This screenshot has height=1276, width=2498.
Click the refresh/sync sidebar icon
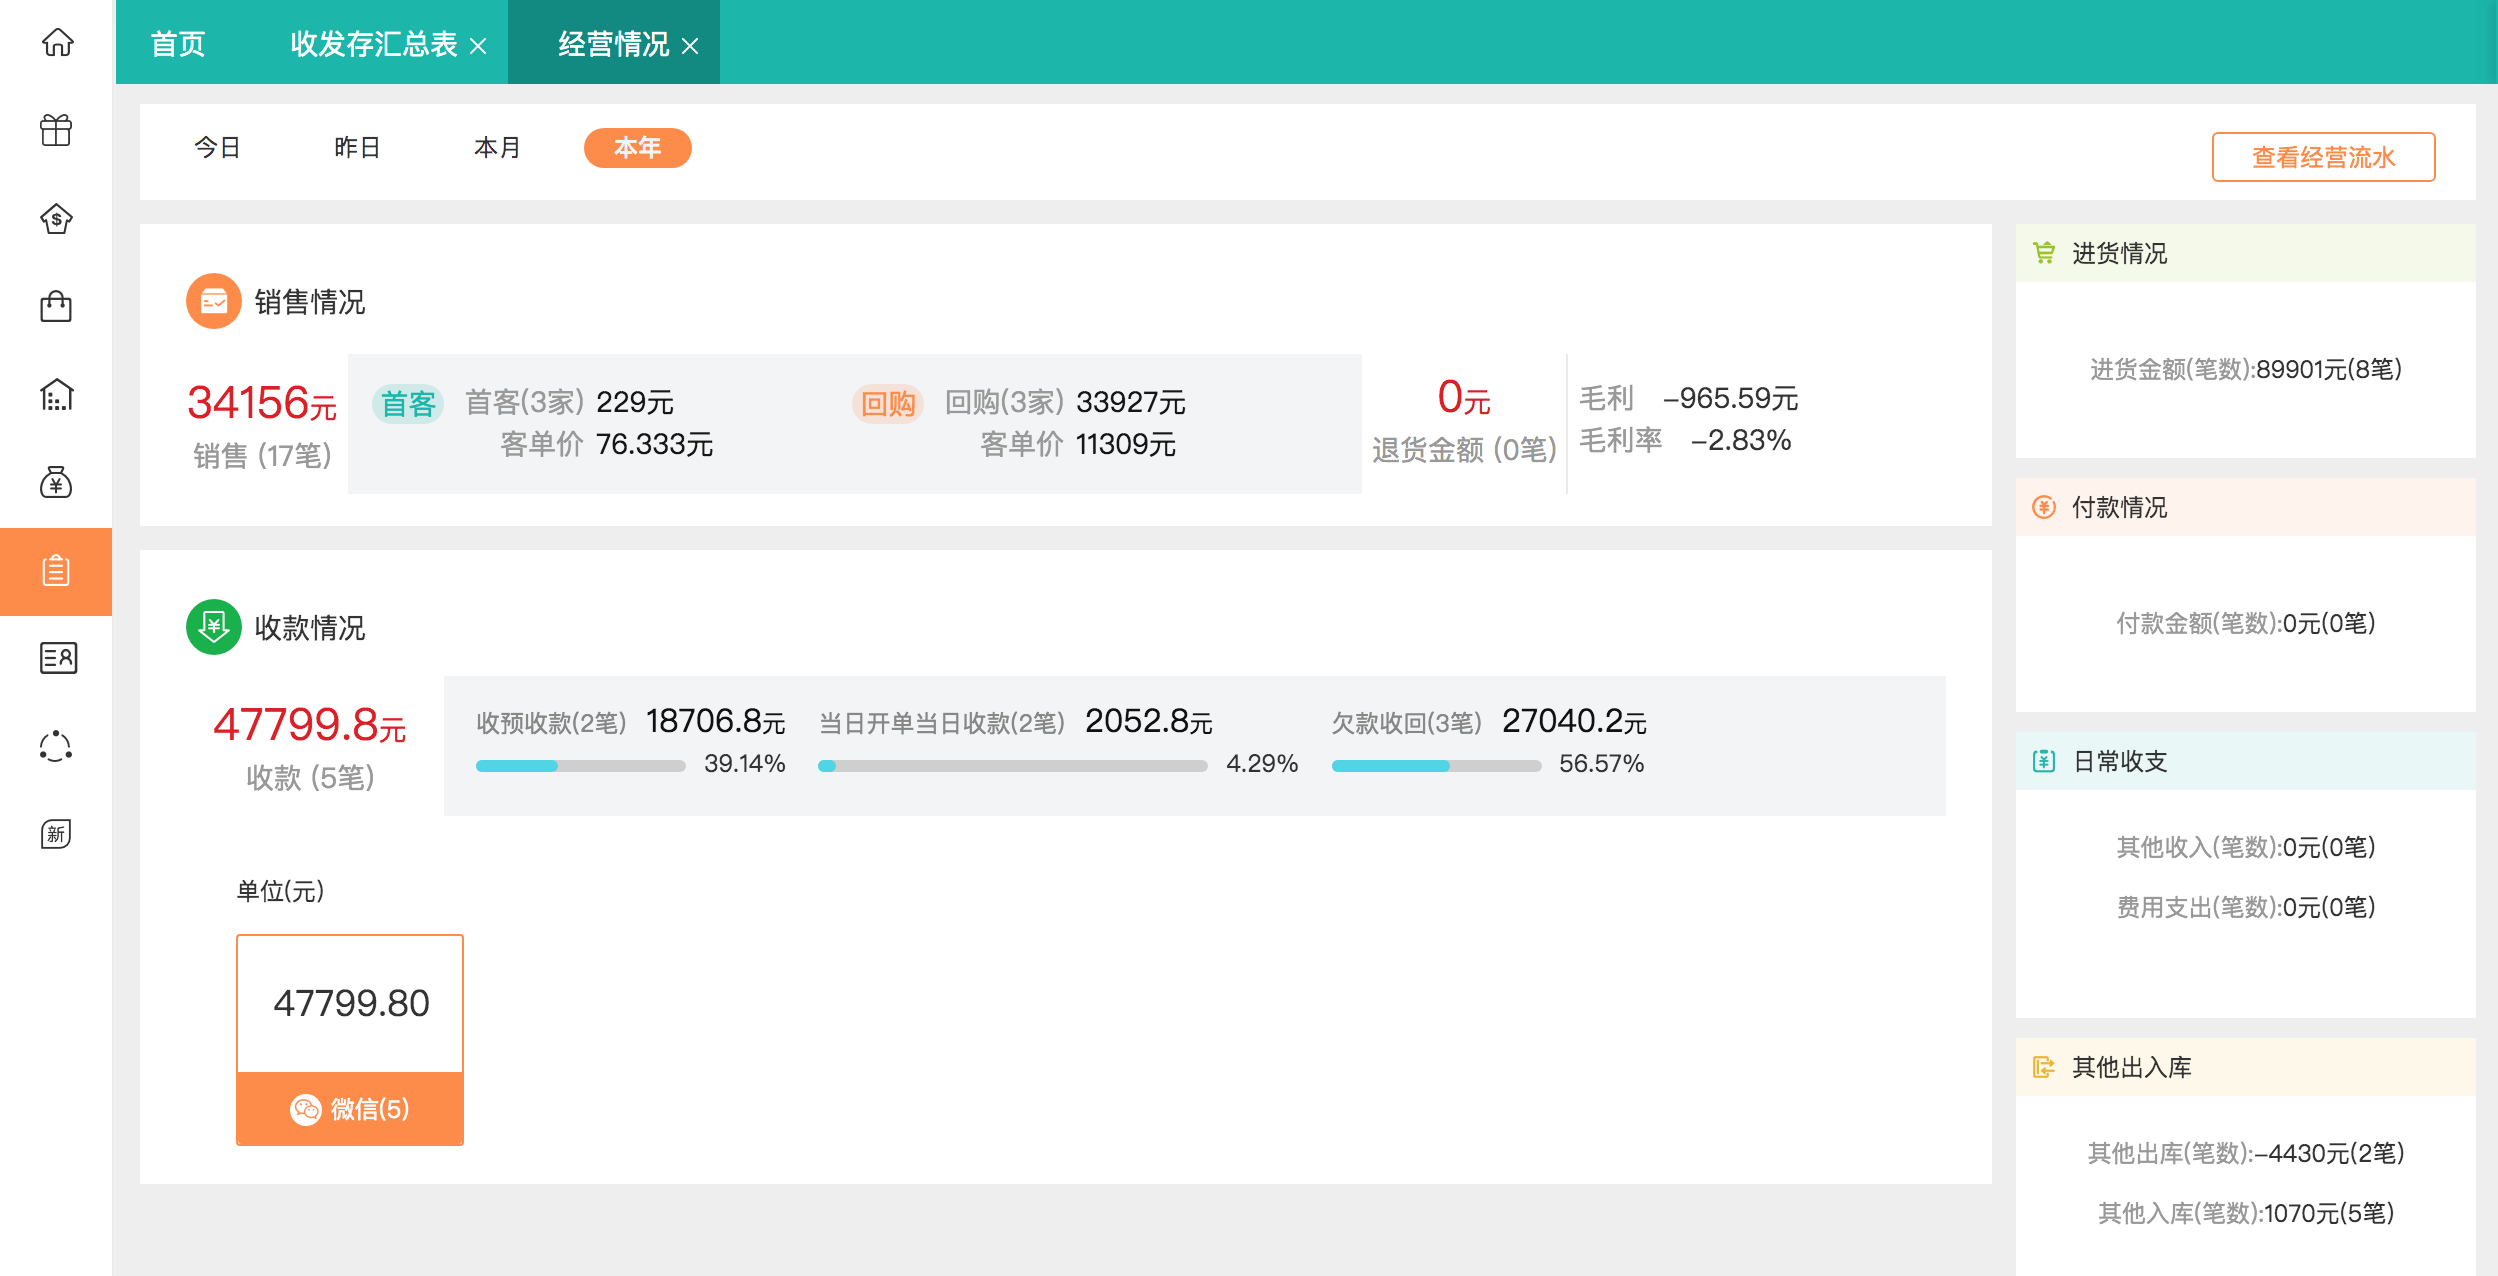click(x=55, y=747)
